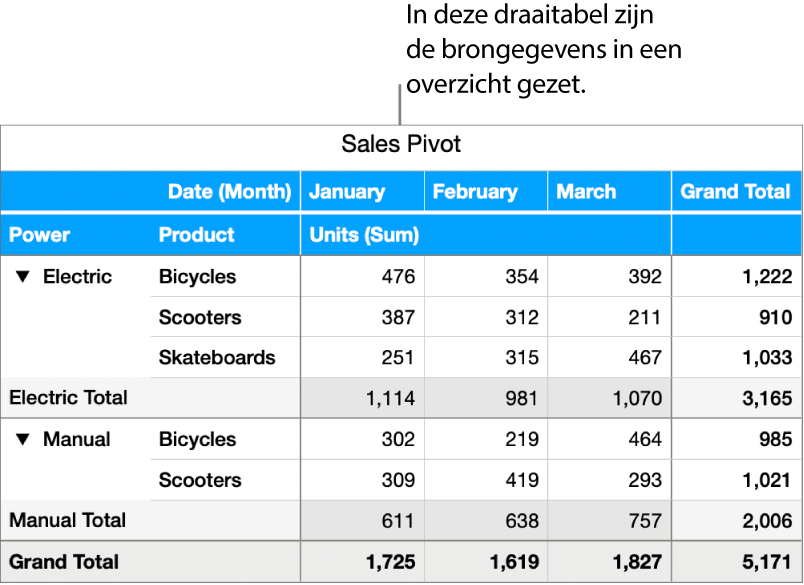The width and height of the screenshot is (804, 585).
Task: Select the Sales Pivot table title
Action: coord(400,144)
